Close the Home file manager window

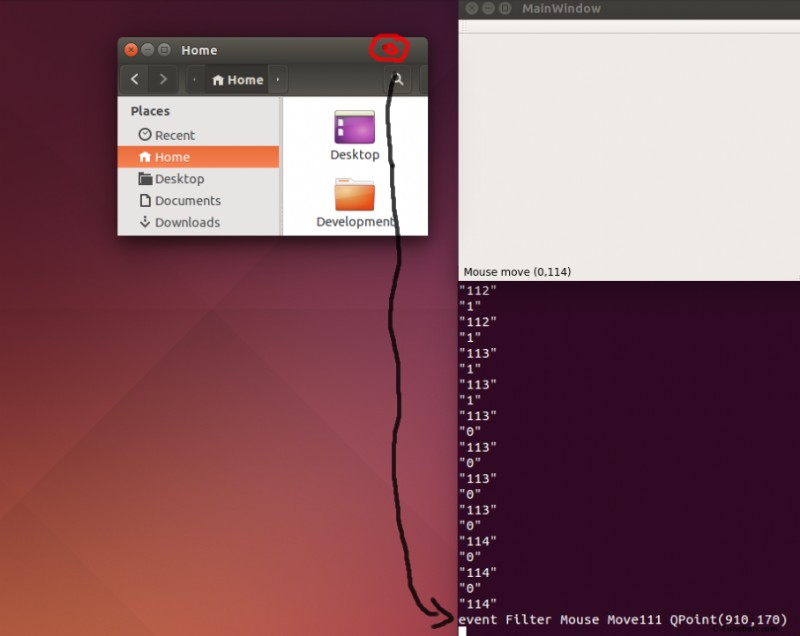131,50
